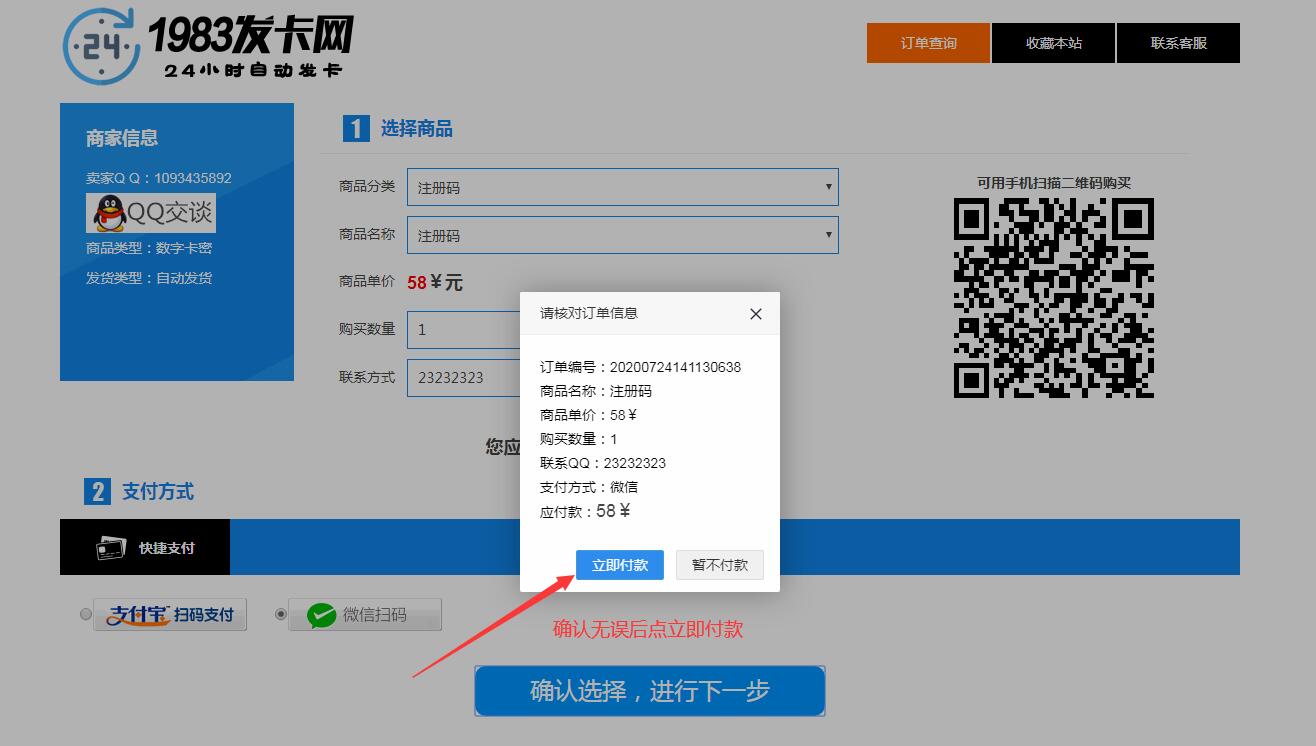Click 确认选择，进行下一步 button
1316x746 pixels.
tap(649, 691)
